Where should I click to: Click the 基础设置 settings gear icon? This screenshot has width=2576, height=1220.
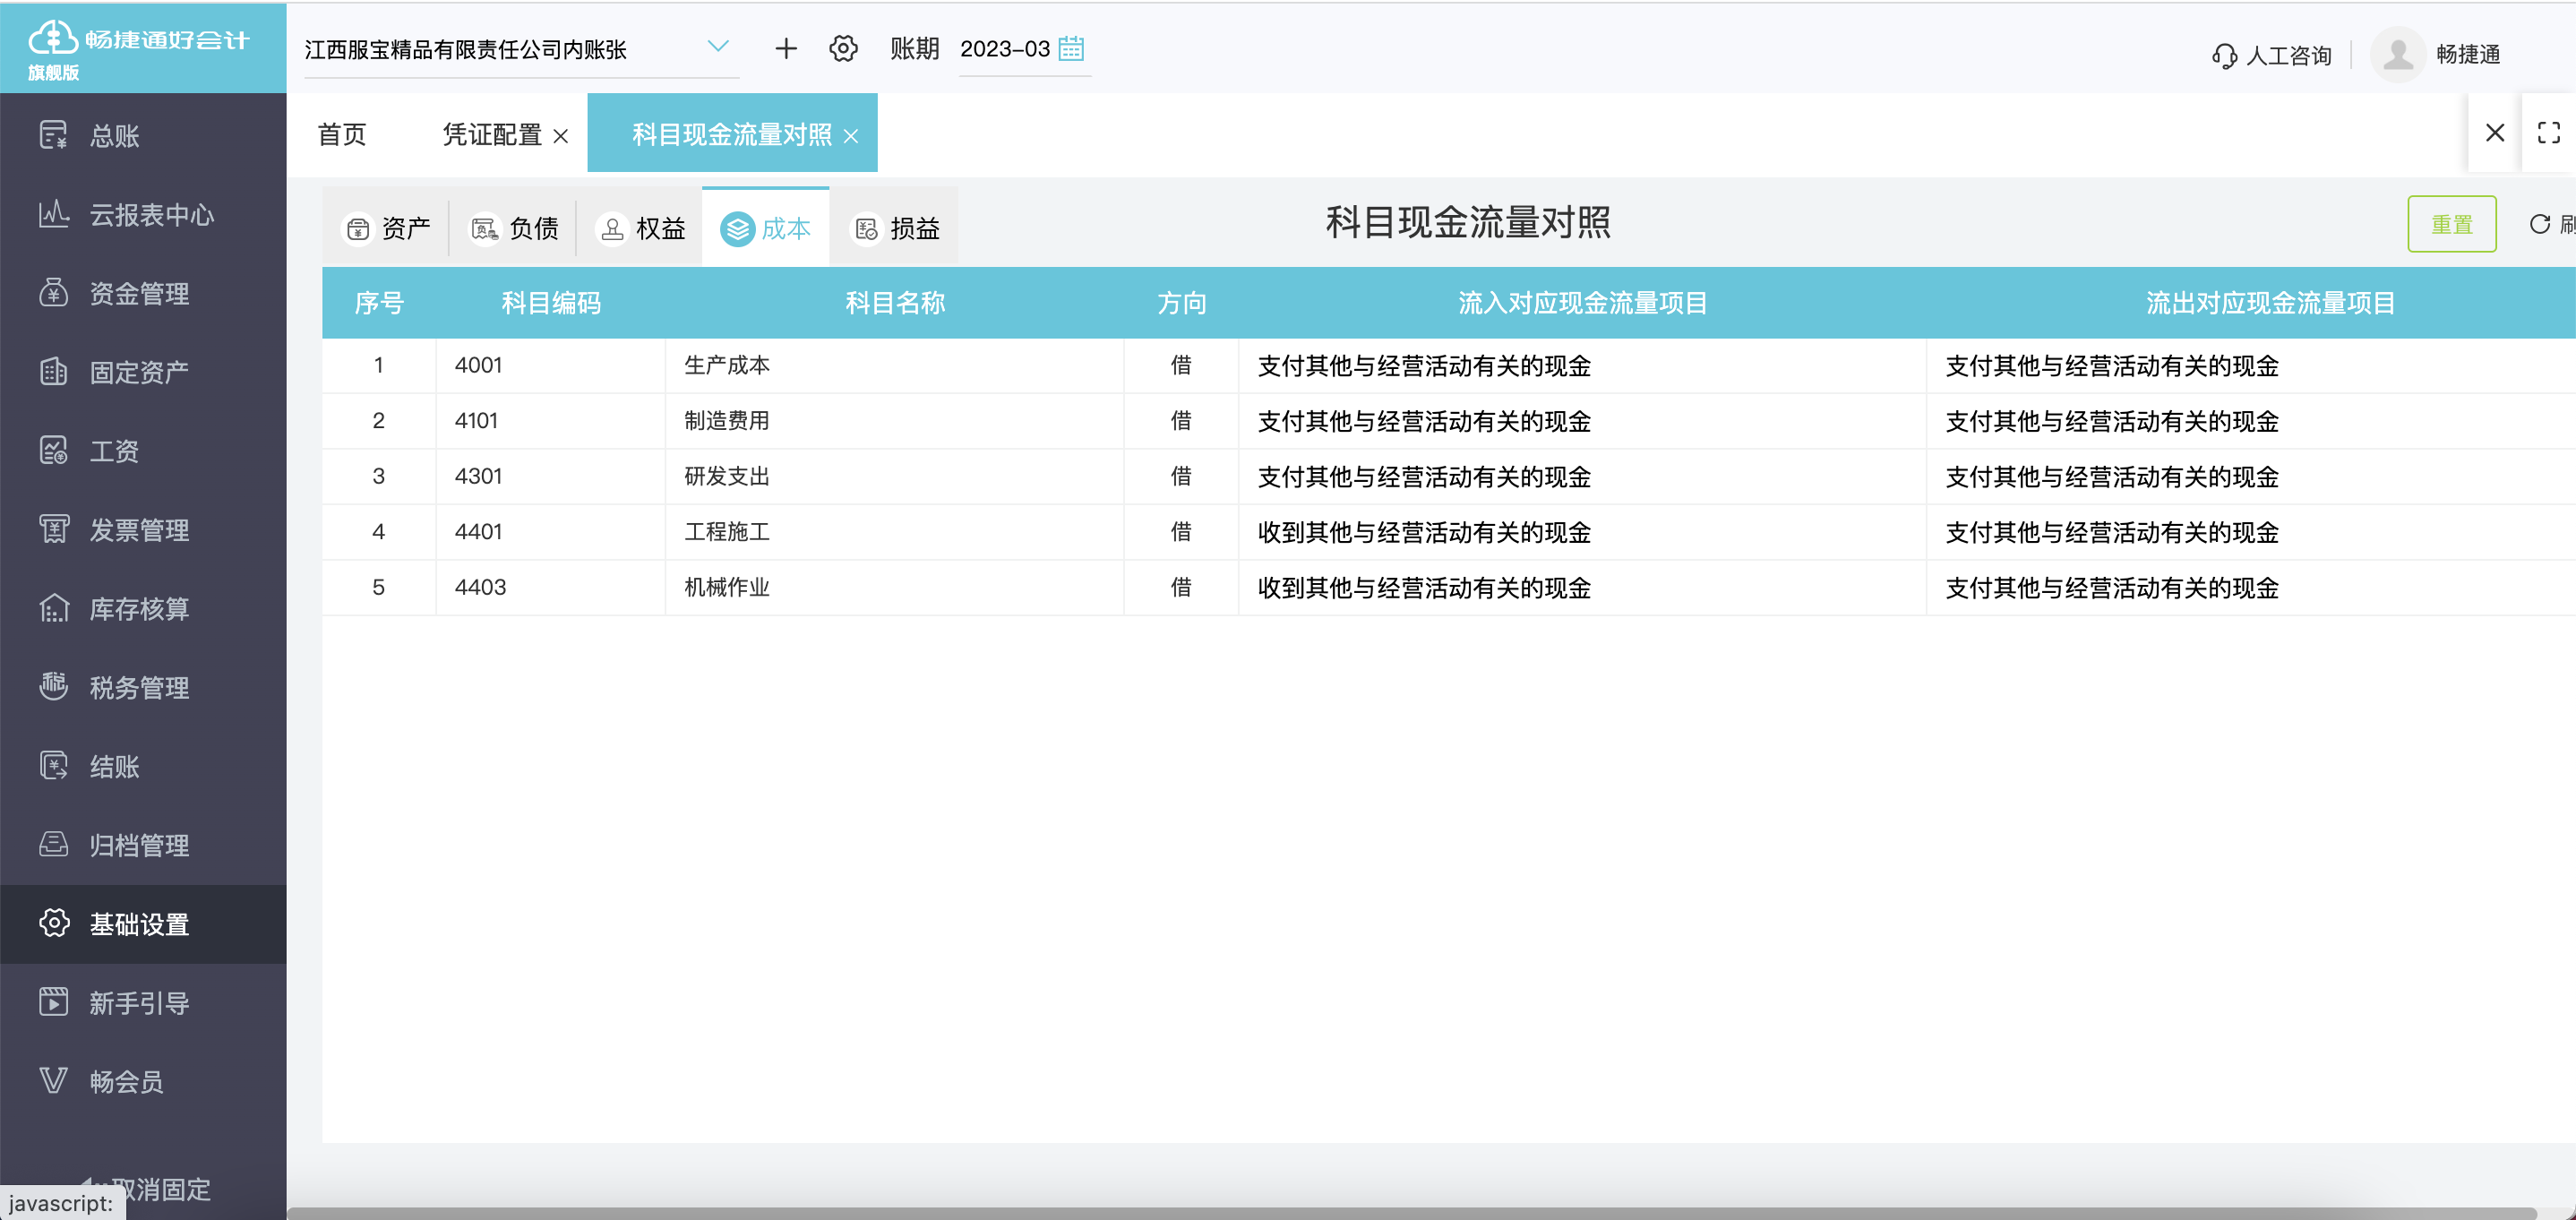point(55,923)
